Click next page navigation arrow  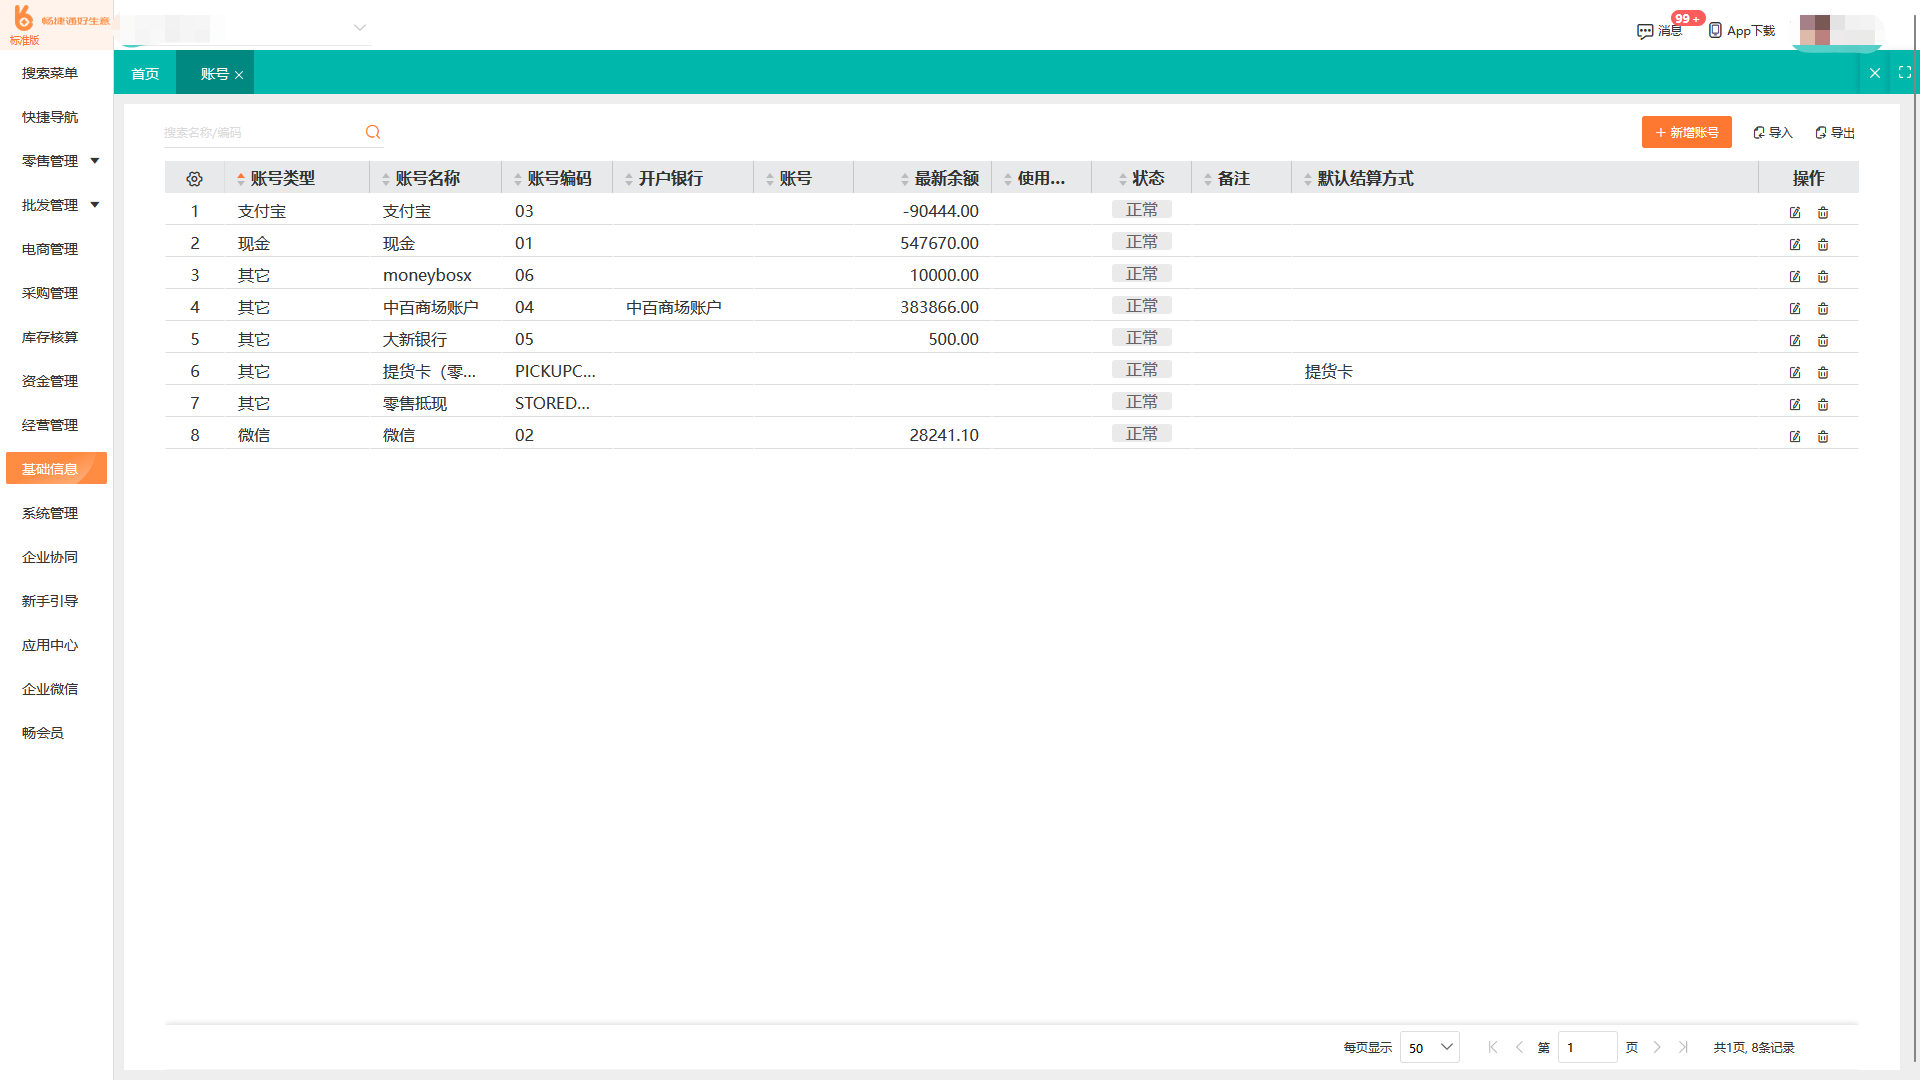pyautogui.click(x=1656, y=1047)
